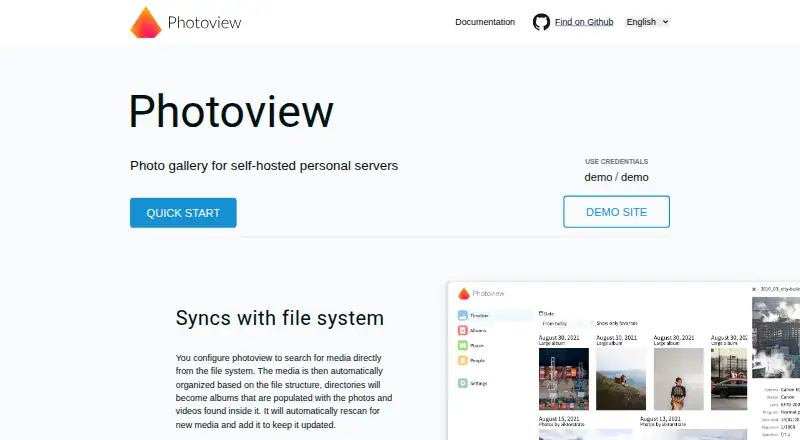Image resolution: width=800 pixels, height=440 pixels.
Task: Click the close X icon of the preview details panel
Action: pyautogui.click(x=754, y=289)
